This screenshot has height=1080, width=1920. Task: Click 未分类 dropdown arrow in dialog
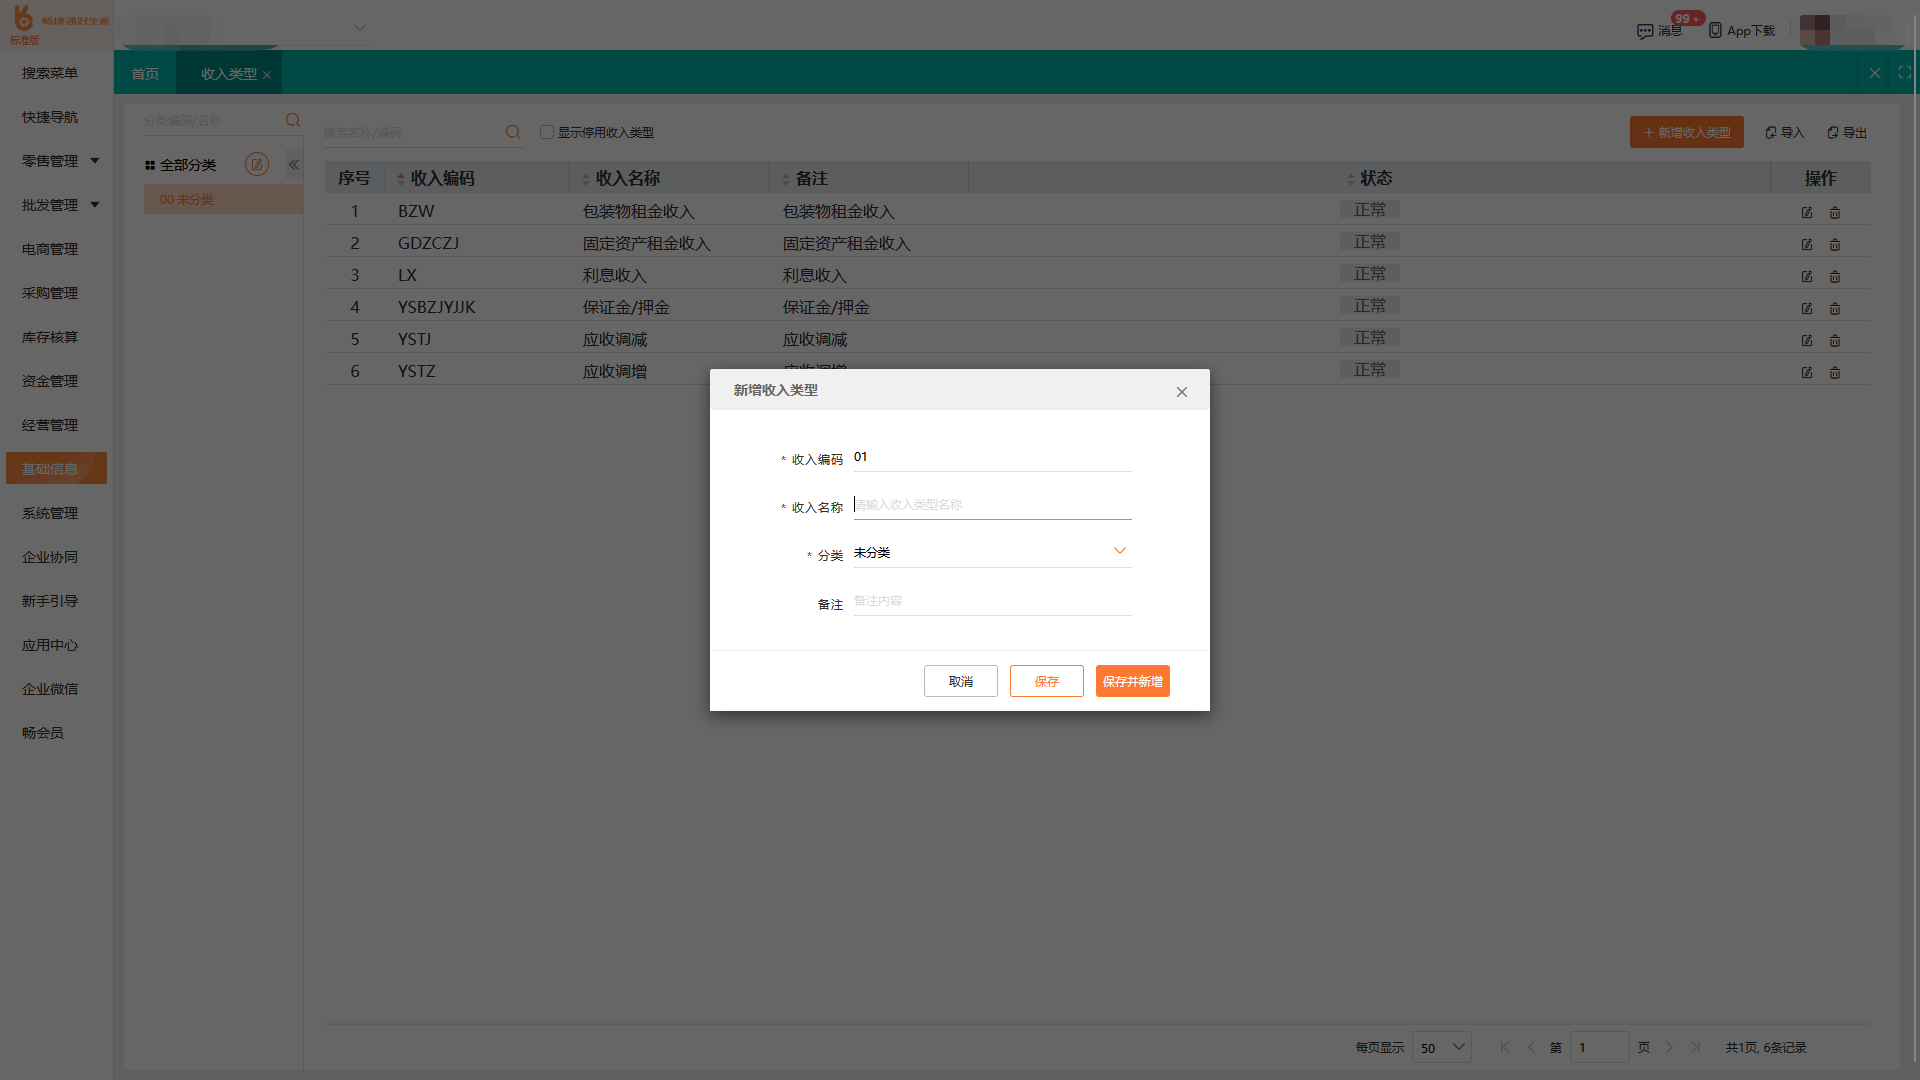[1120, 551]
